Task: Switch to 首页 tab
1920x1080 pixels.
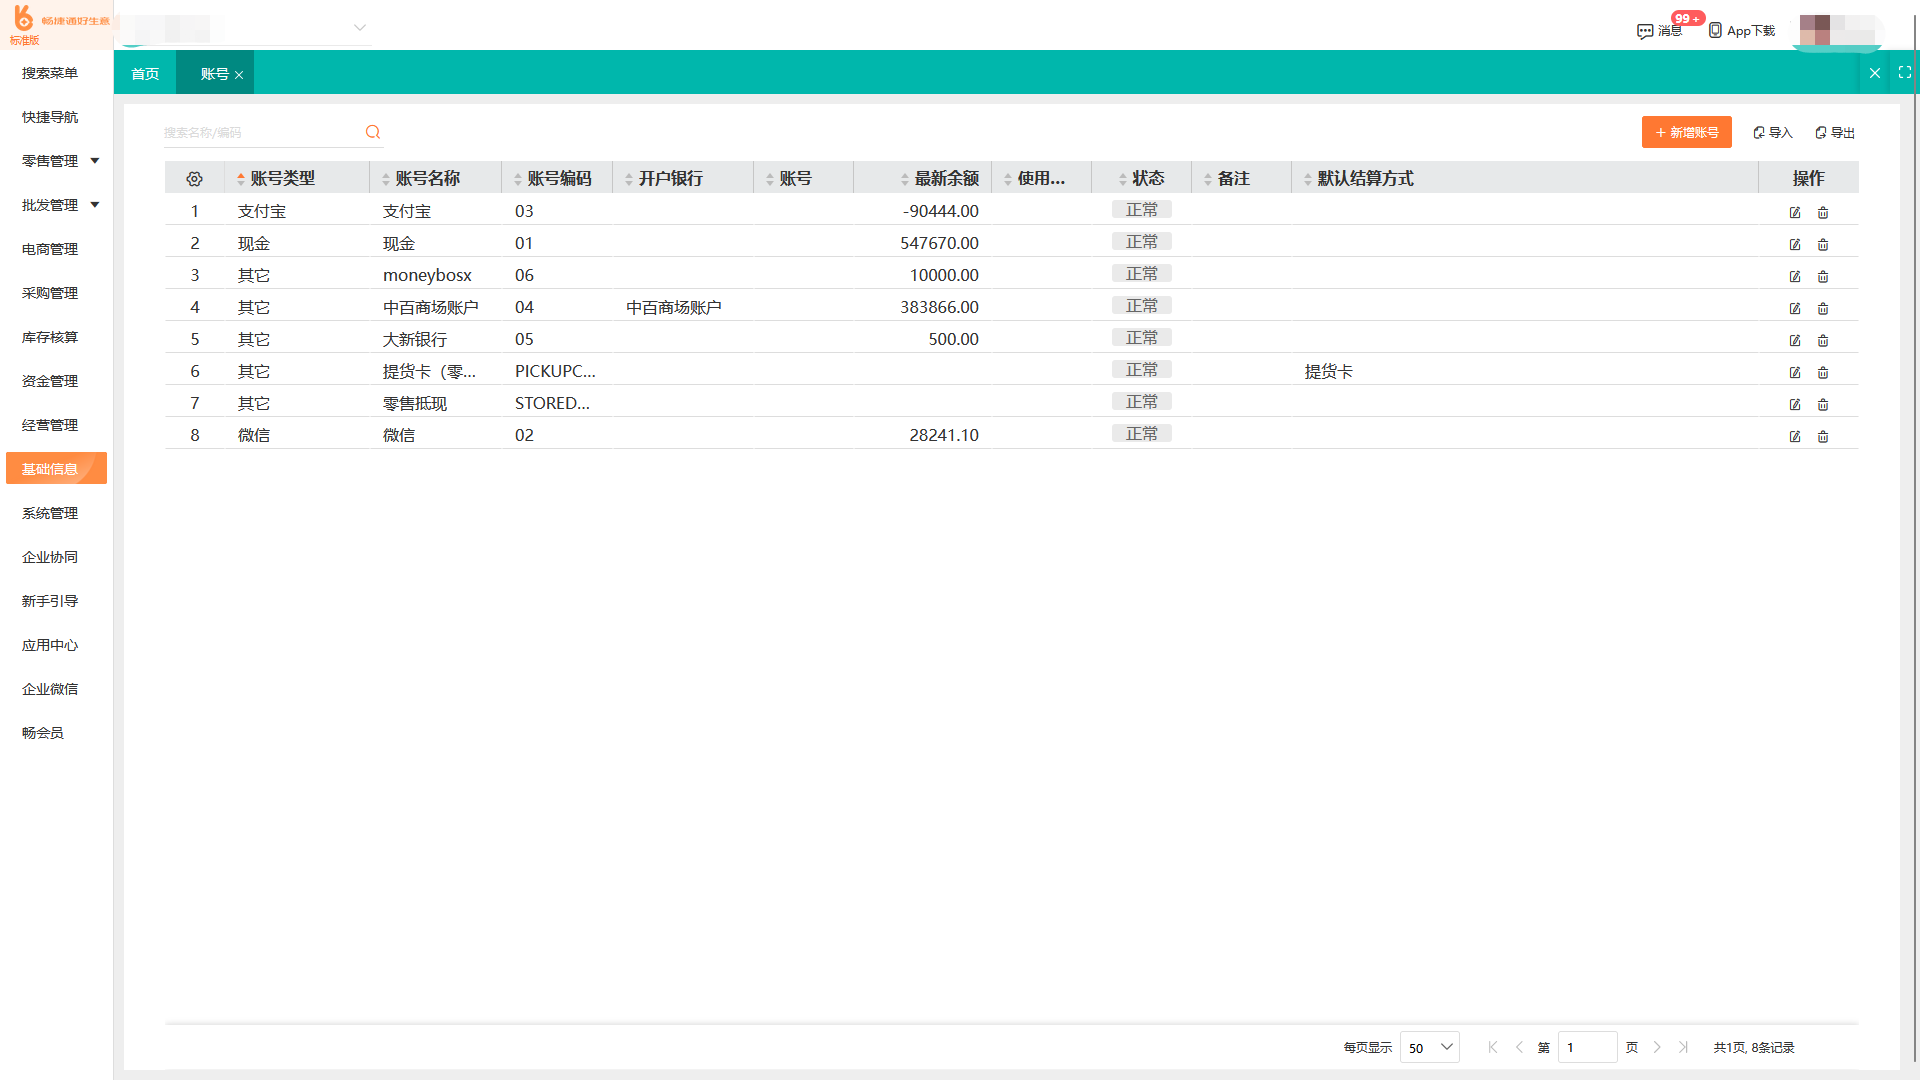Action: pos(144,74)
